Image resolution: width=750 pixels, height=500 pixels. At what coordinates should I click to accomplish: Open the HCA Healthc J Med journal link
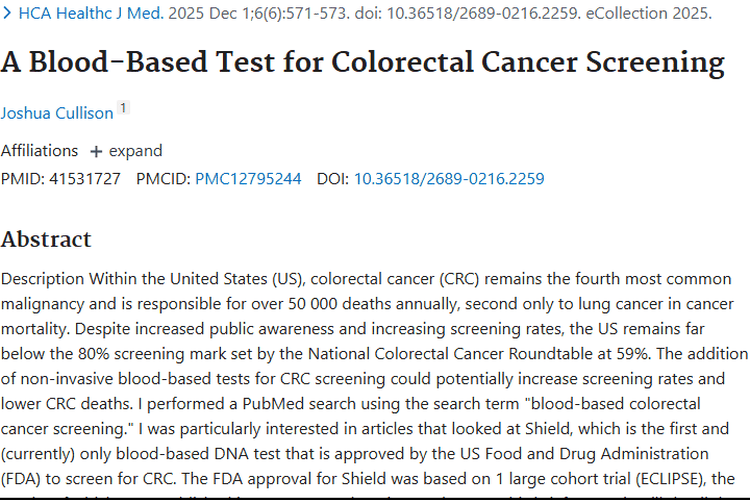tap(91, 13)
